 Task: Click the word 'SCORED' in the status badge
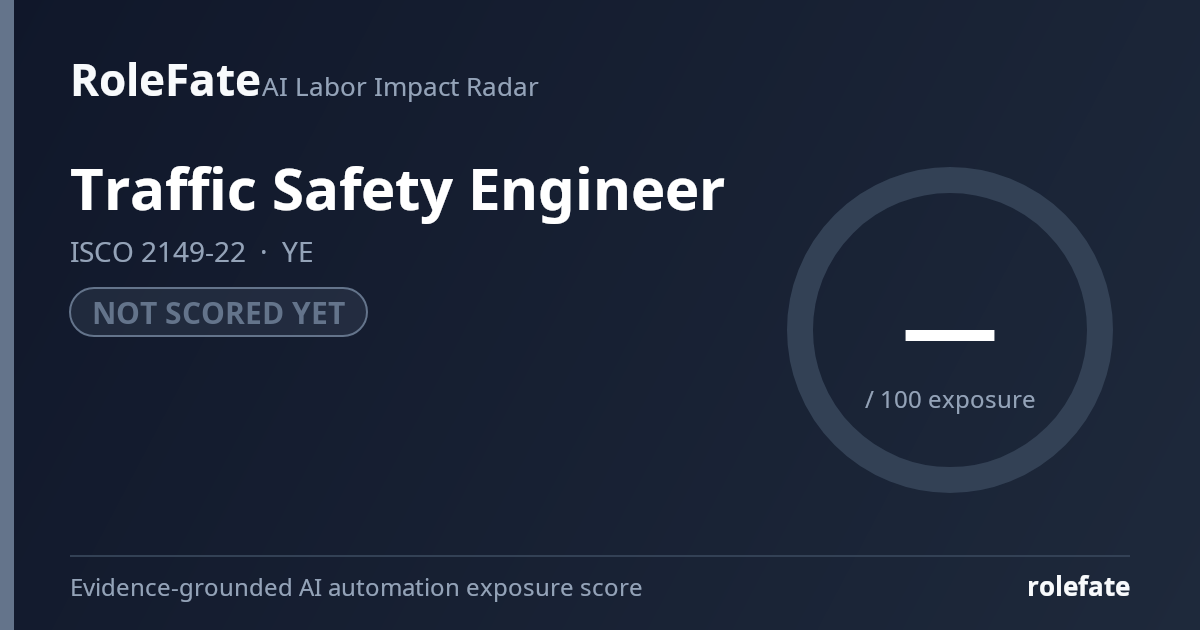tap(217, 313)
